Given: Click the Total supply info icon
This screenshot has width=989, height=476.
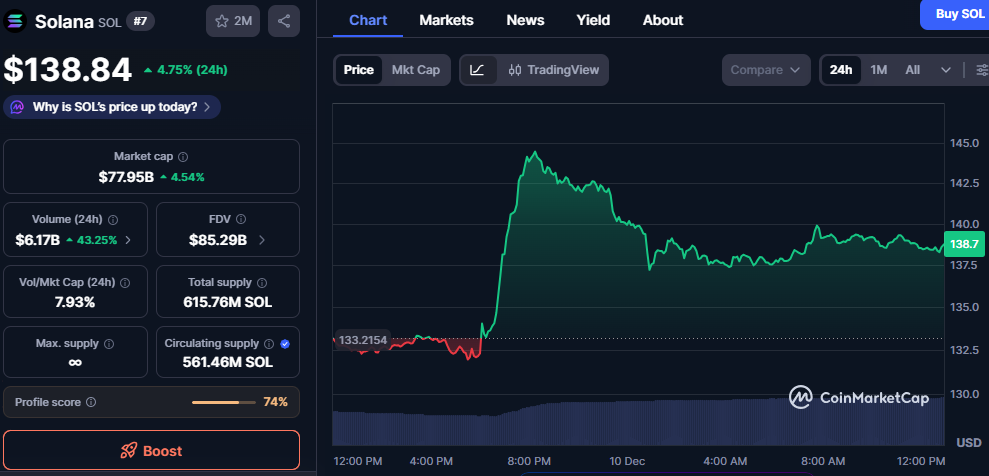Looking at the screenshot, I should point(262,283).
